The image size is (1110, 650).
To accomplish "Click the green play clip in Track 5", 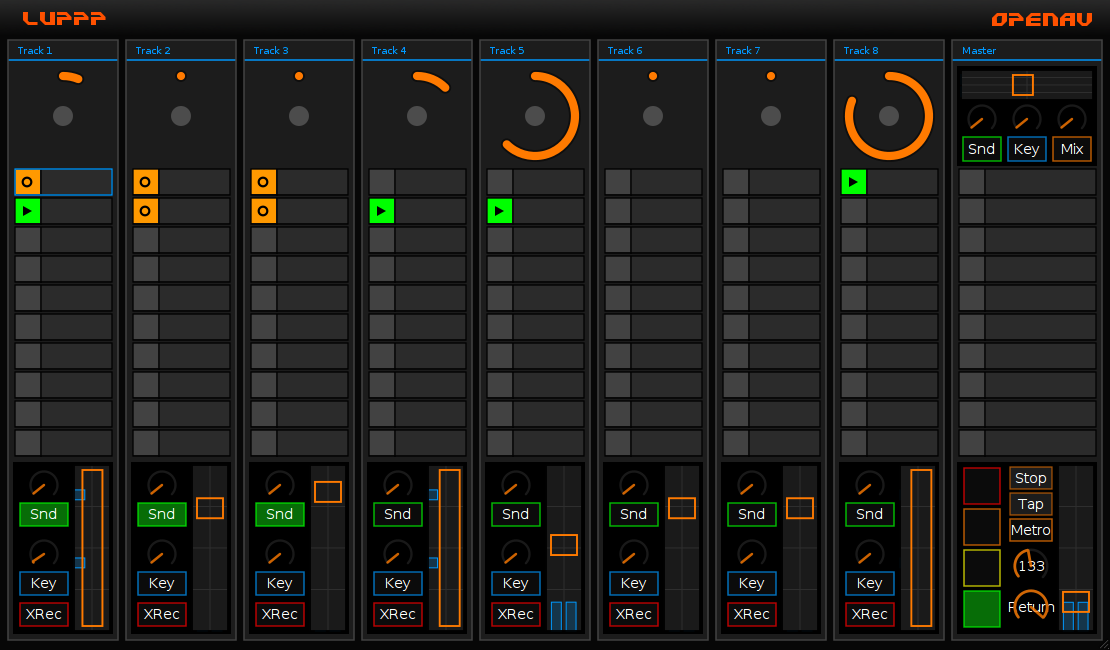I will pyautogui.click(x=499, y=211).
